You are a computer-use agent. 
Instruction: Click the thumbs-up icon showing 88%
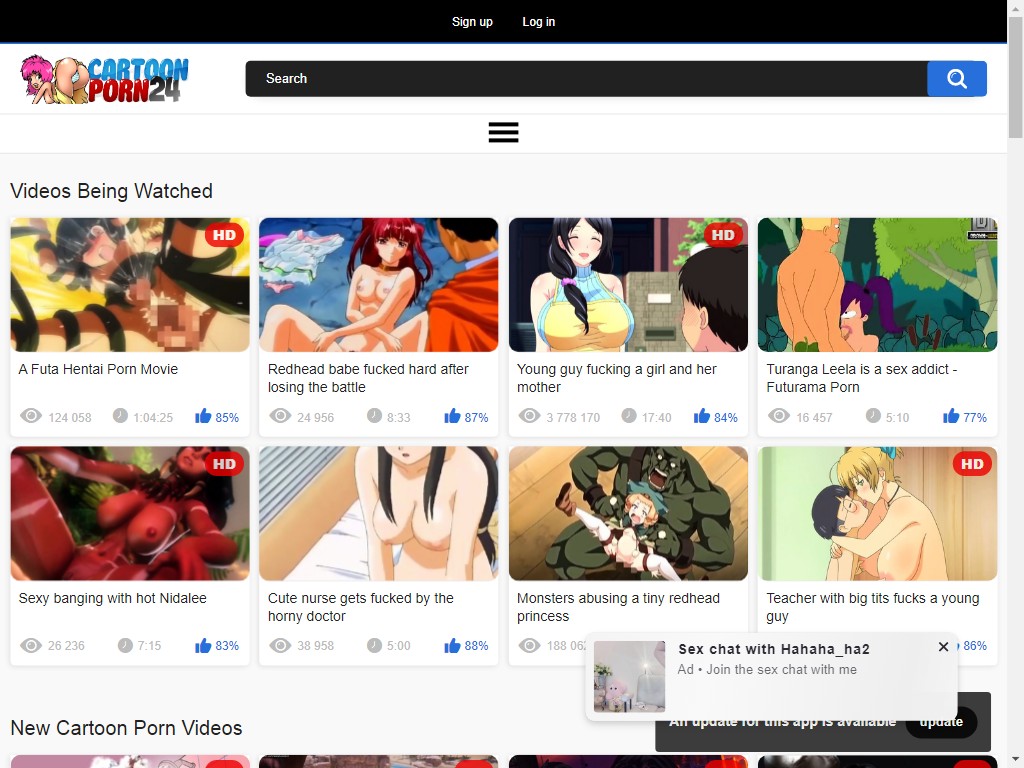[452, 645]
